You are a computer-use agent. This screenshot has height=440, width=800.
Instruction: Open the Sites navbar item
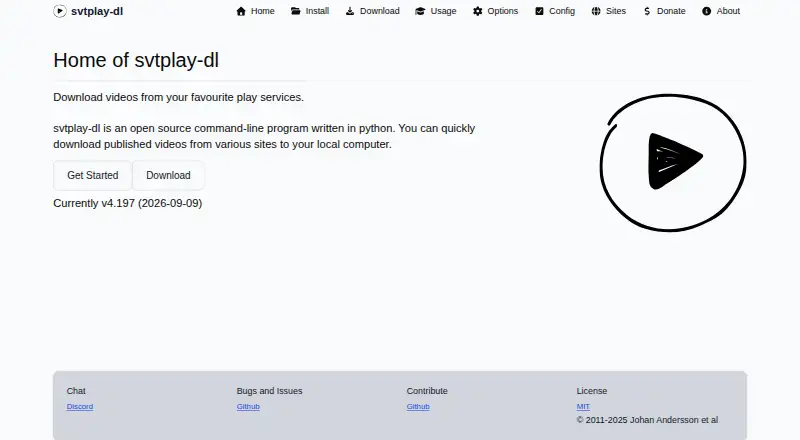(x=608, y=11)
